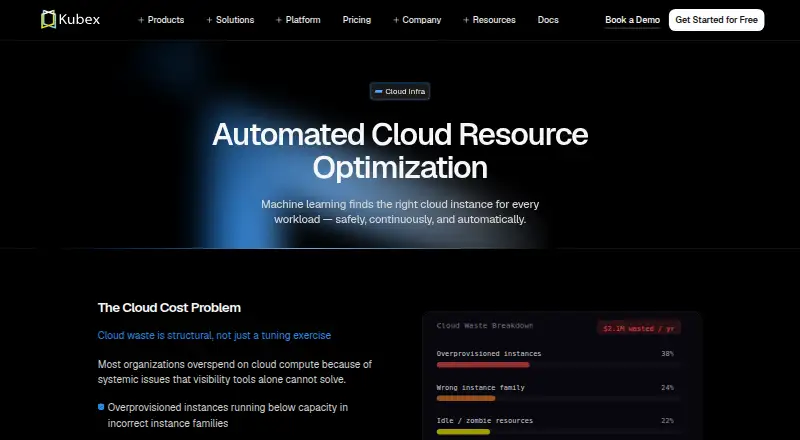800x440 pixels.
Task: Click the 38% value
Action: point(667,353)
